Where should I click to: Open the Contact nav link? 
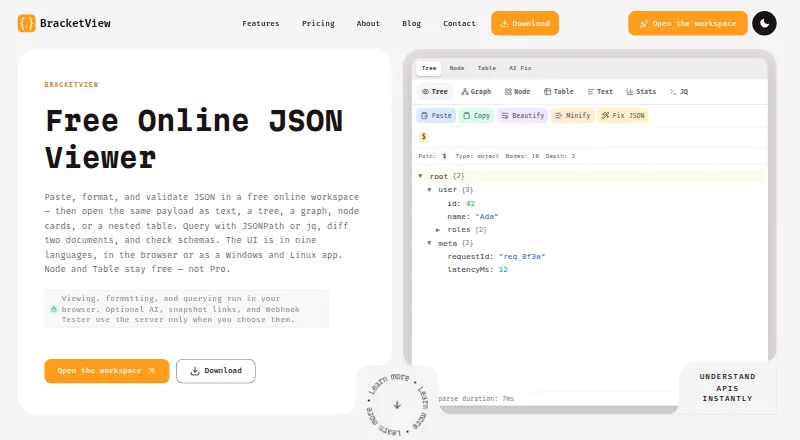[x=459, y=23]
